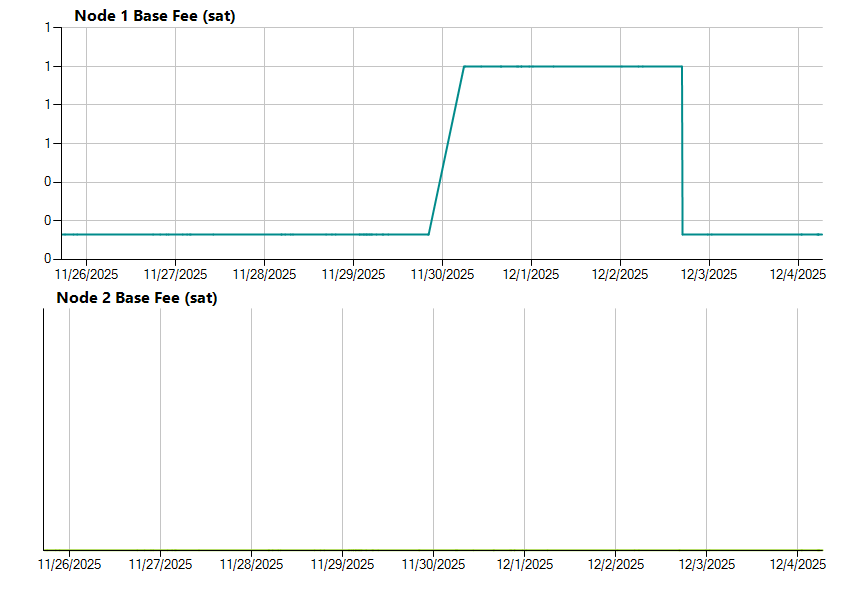This screenshot has height=600, width=860.
Task: Select the 12/4/2025 label on Node 1 chart
Action: 797,273
